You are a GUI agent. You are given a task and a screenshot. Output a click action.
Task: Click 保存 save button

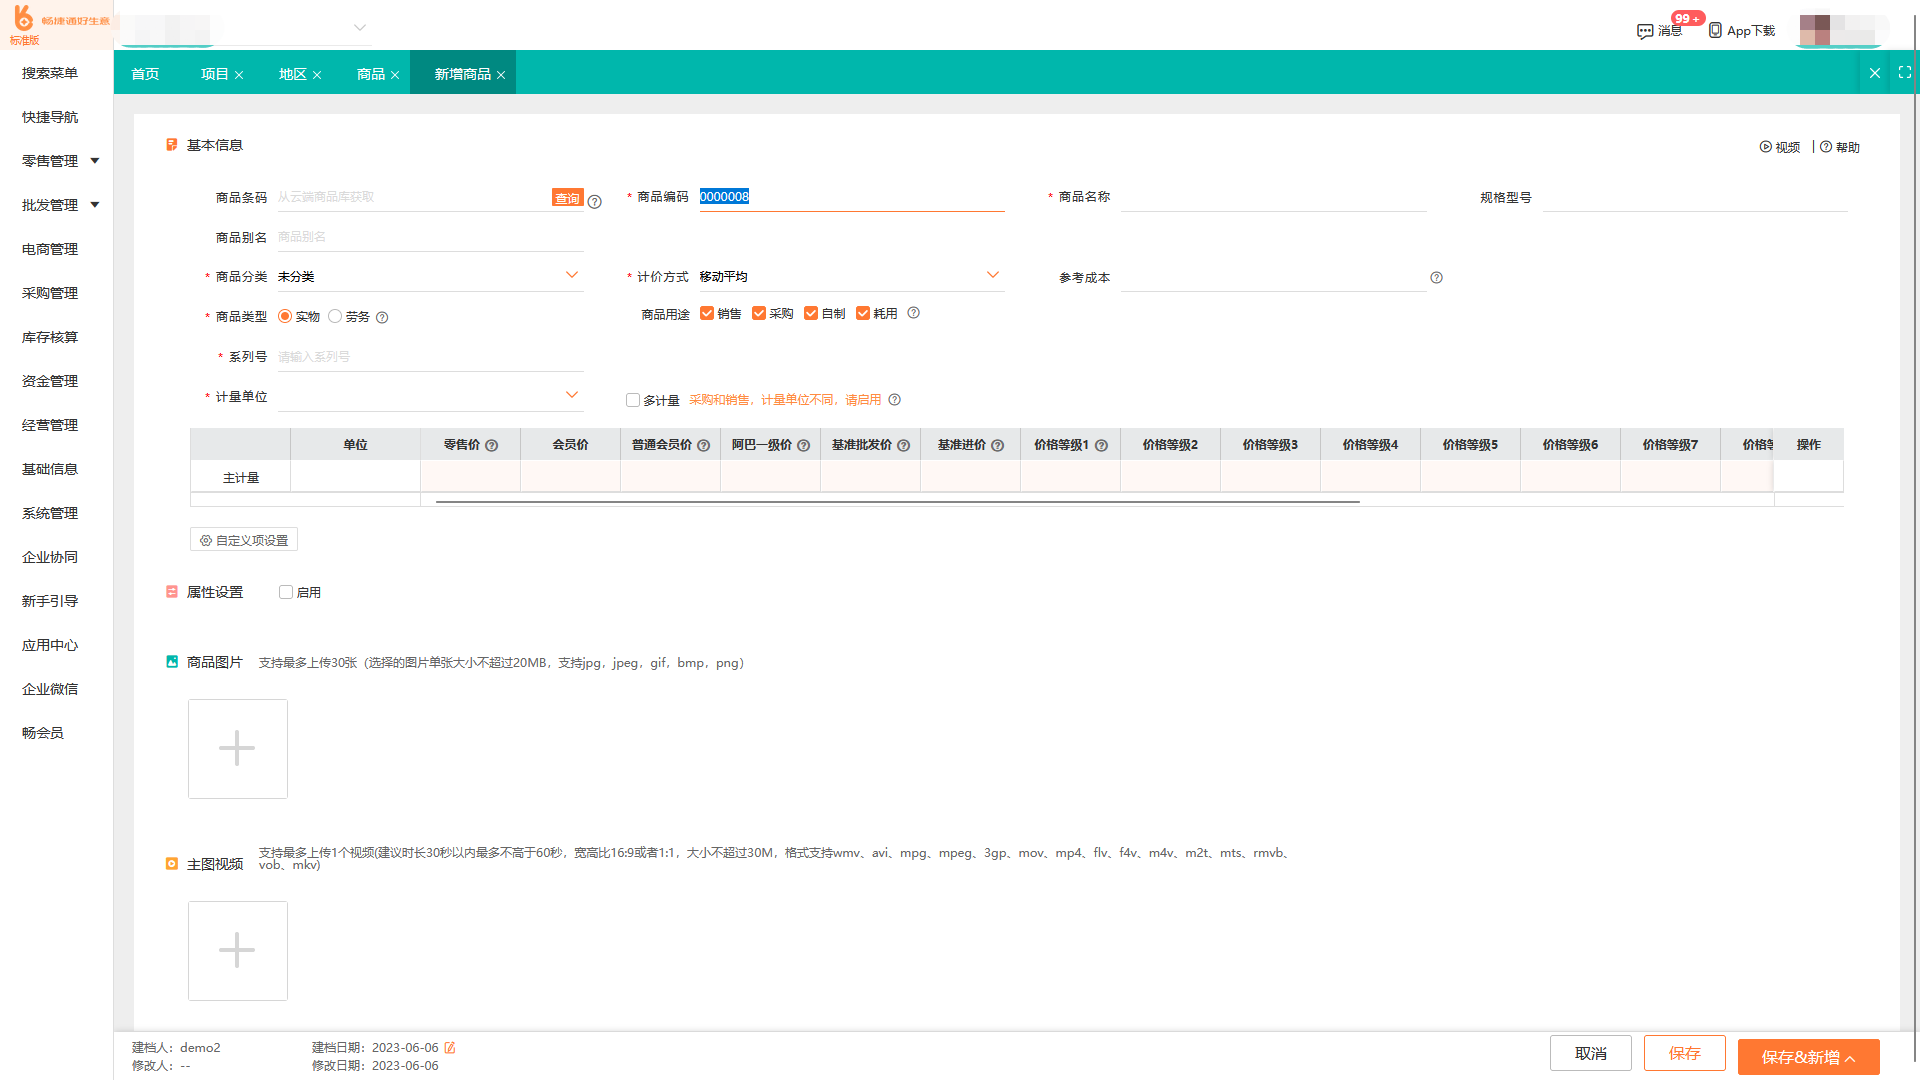(x=1683, y=1052)
